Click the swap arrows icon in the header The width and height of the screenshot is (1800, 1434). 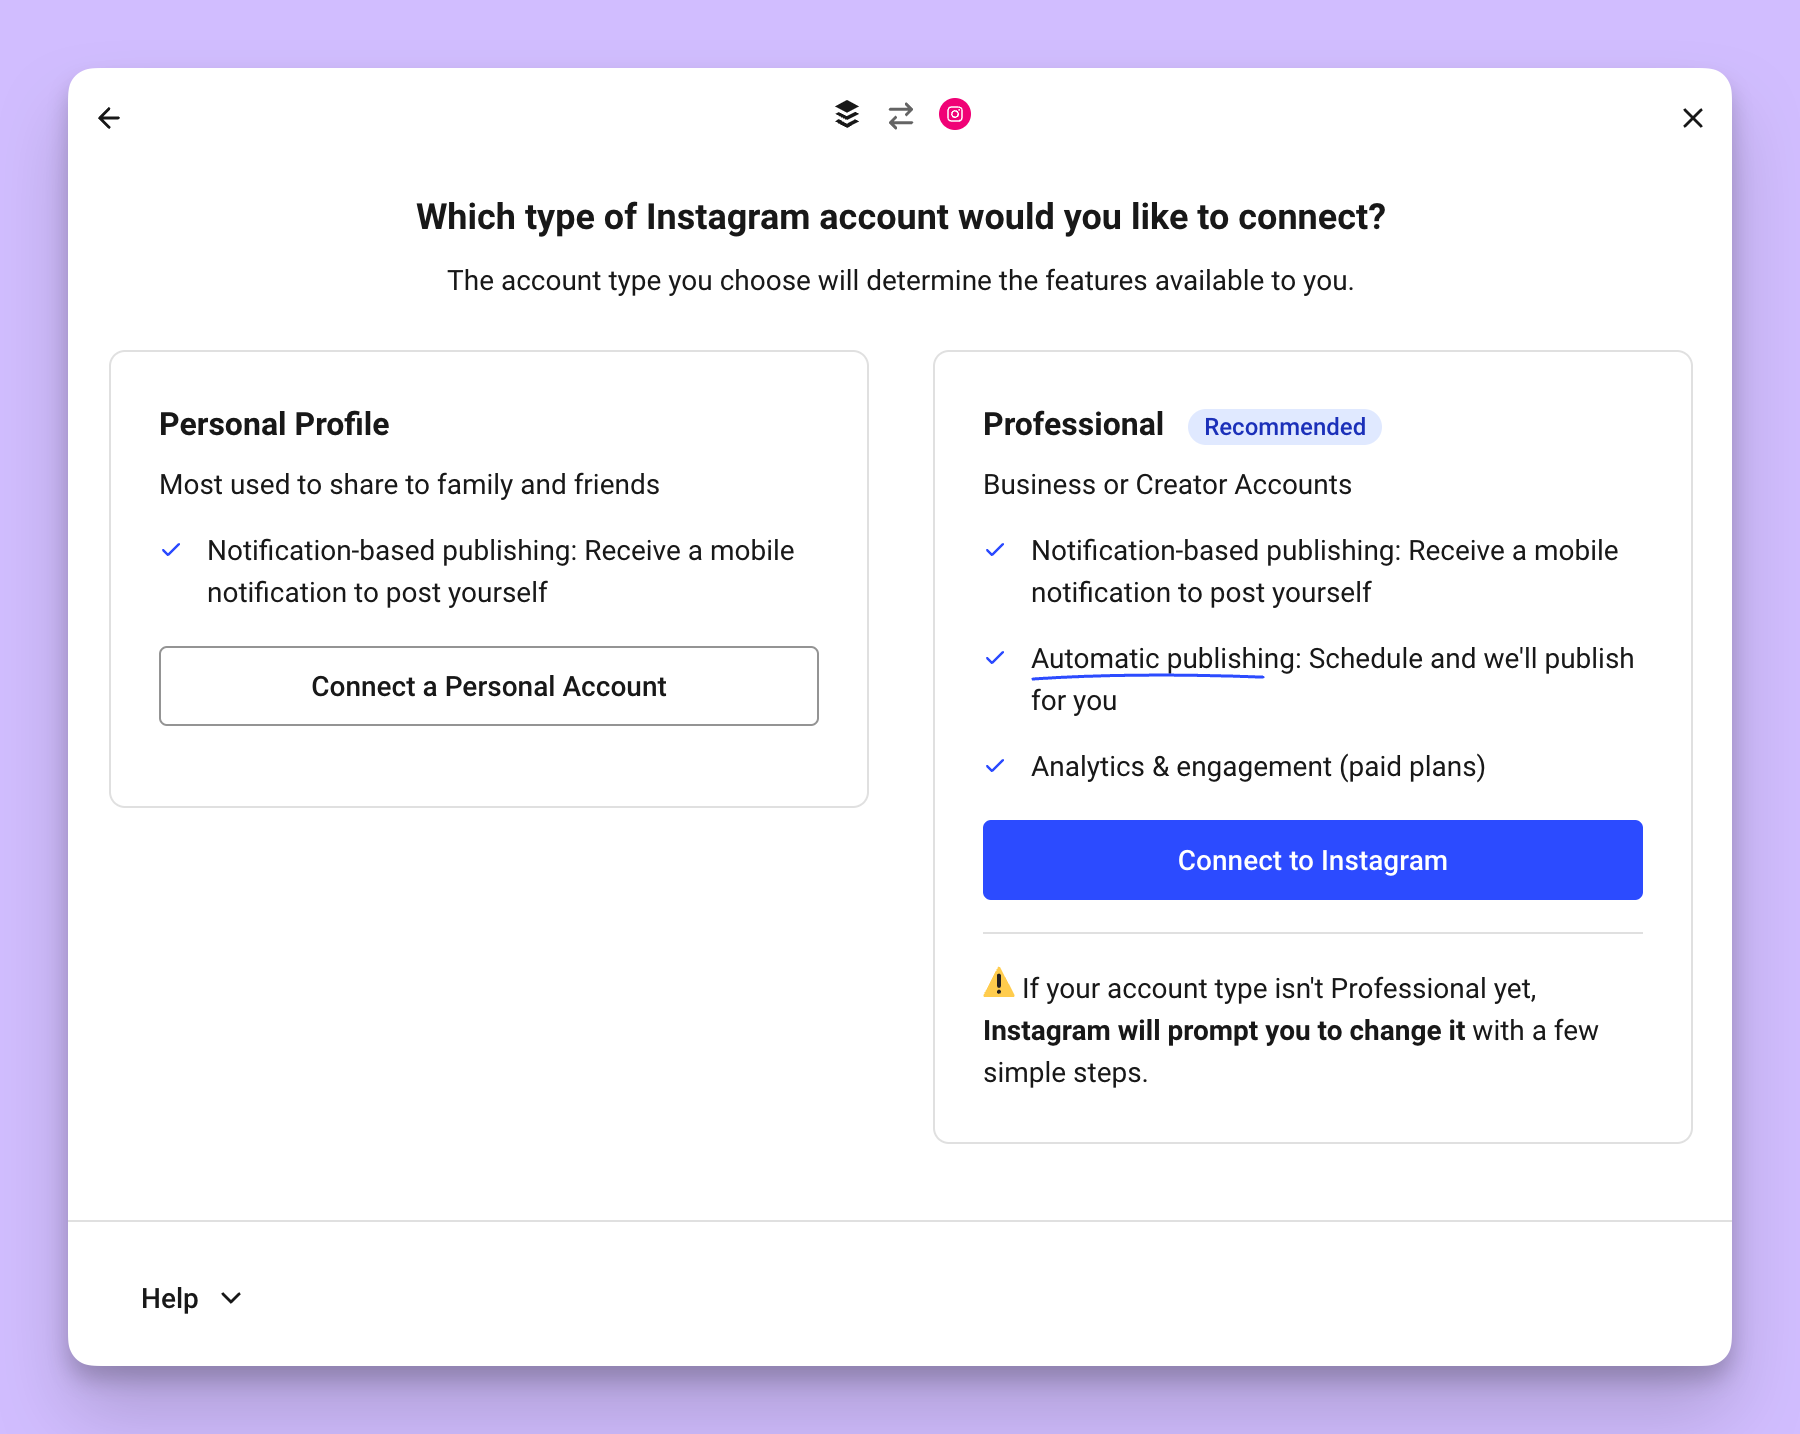coord(901,116)
